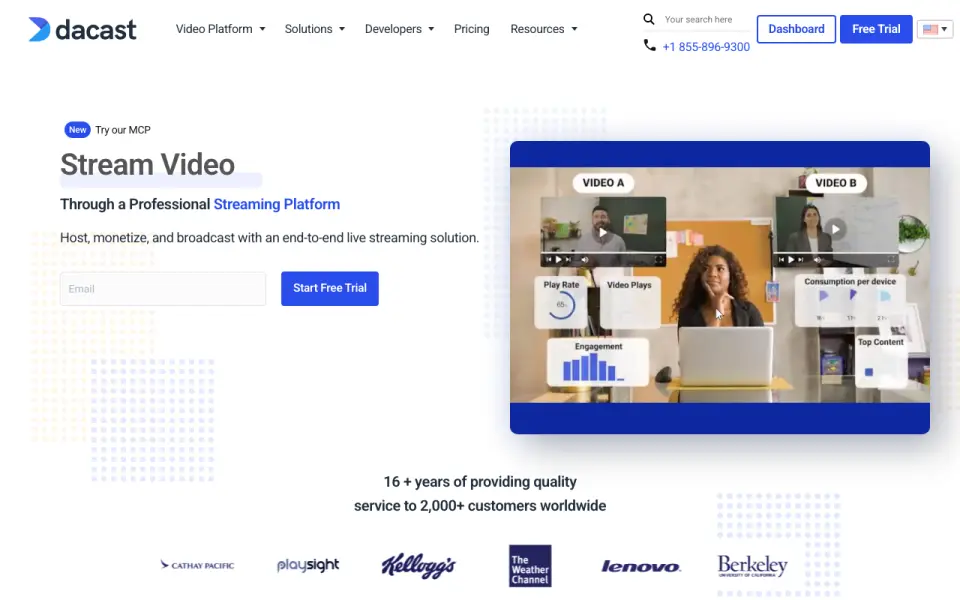This screenshot has height=600, width=960.
Task: Click the Top Content card
Action: click(x=880, y=361)
